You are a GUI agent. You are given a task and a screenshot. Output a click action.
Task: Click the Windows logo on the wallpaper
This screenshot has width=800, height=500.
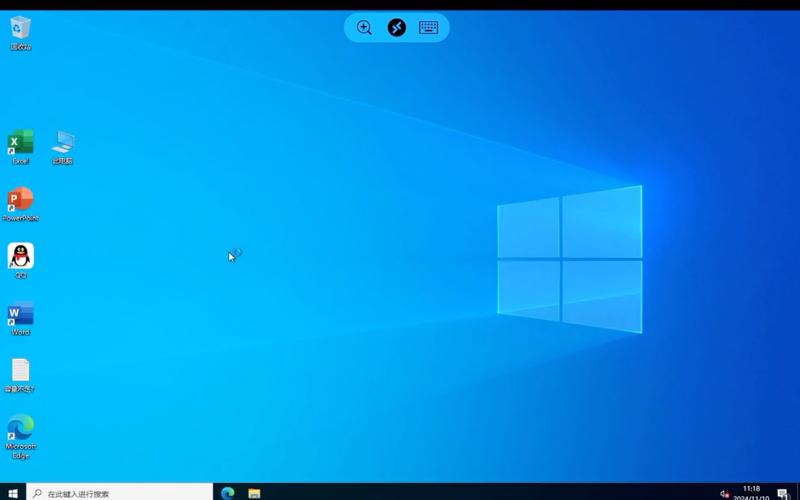pyautogui.click(x=569, y=259)
